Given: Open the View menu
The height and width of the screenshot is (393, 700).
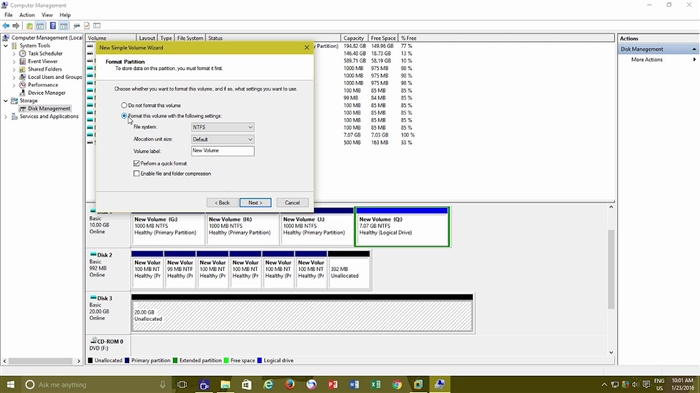Looking at the screenshot, I should click(47, 15).
